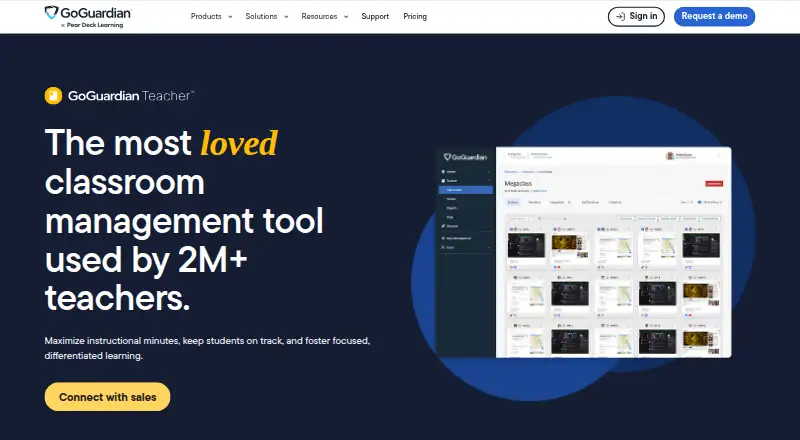The width and height of the screenshot is (800, 440).
Task: Click the GoGuardian logo in dashboard preview sidebar
Action: point(465,157)
